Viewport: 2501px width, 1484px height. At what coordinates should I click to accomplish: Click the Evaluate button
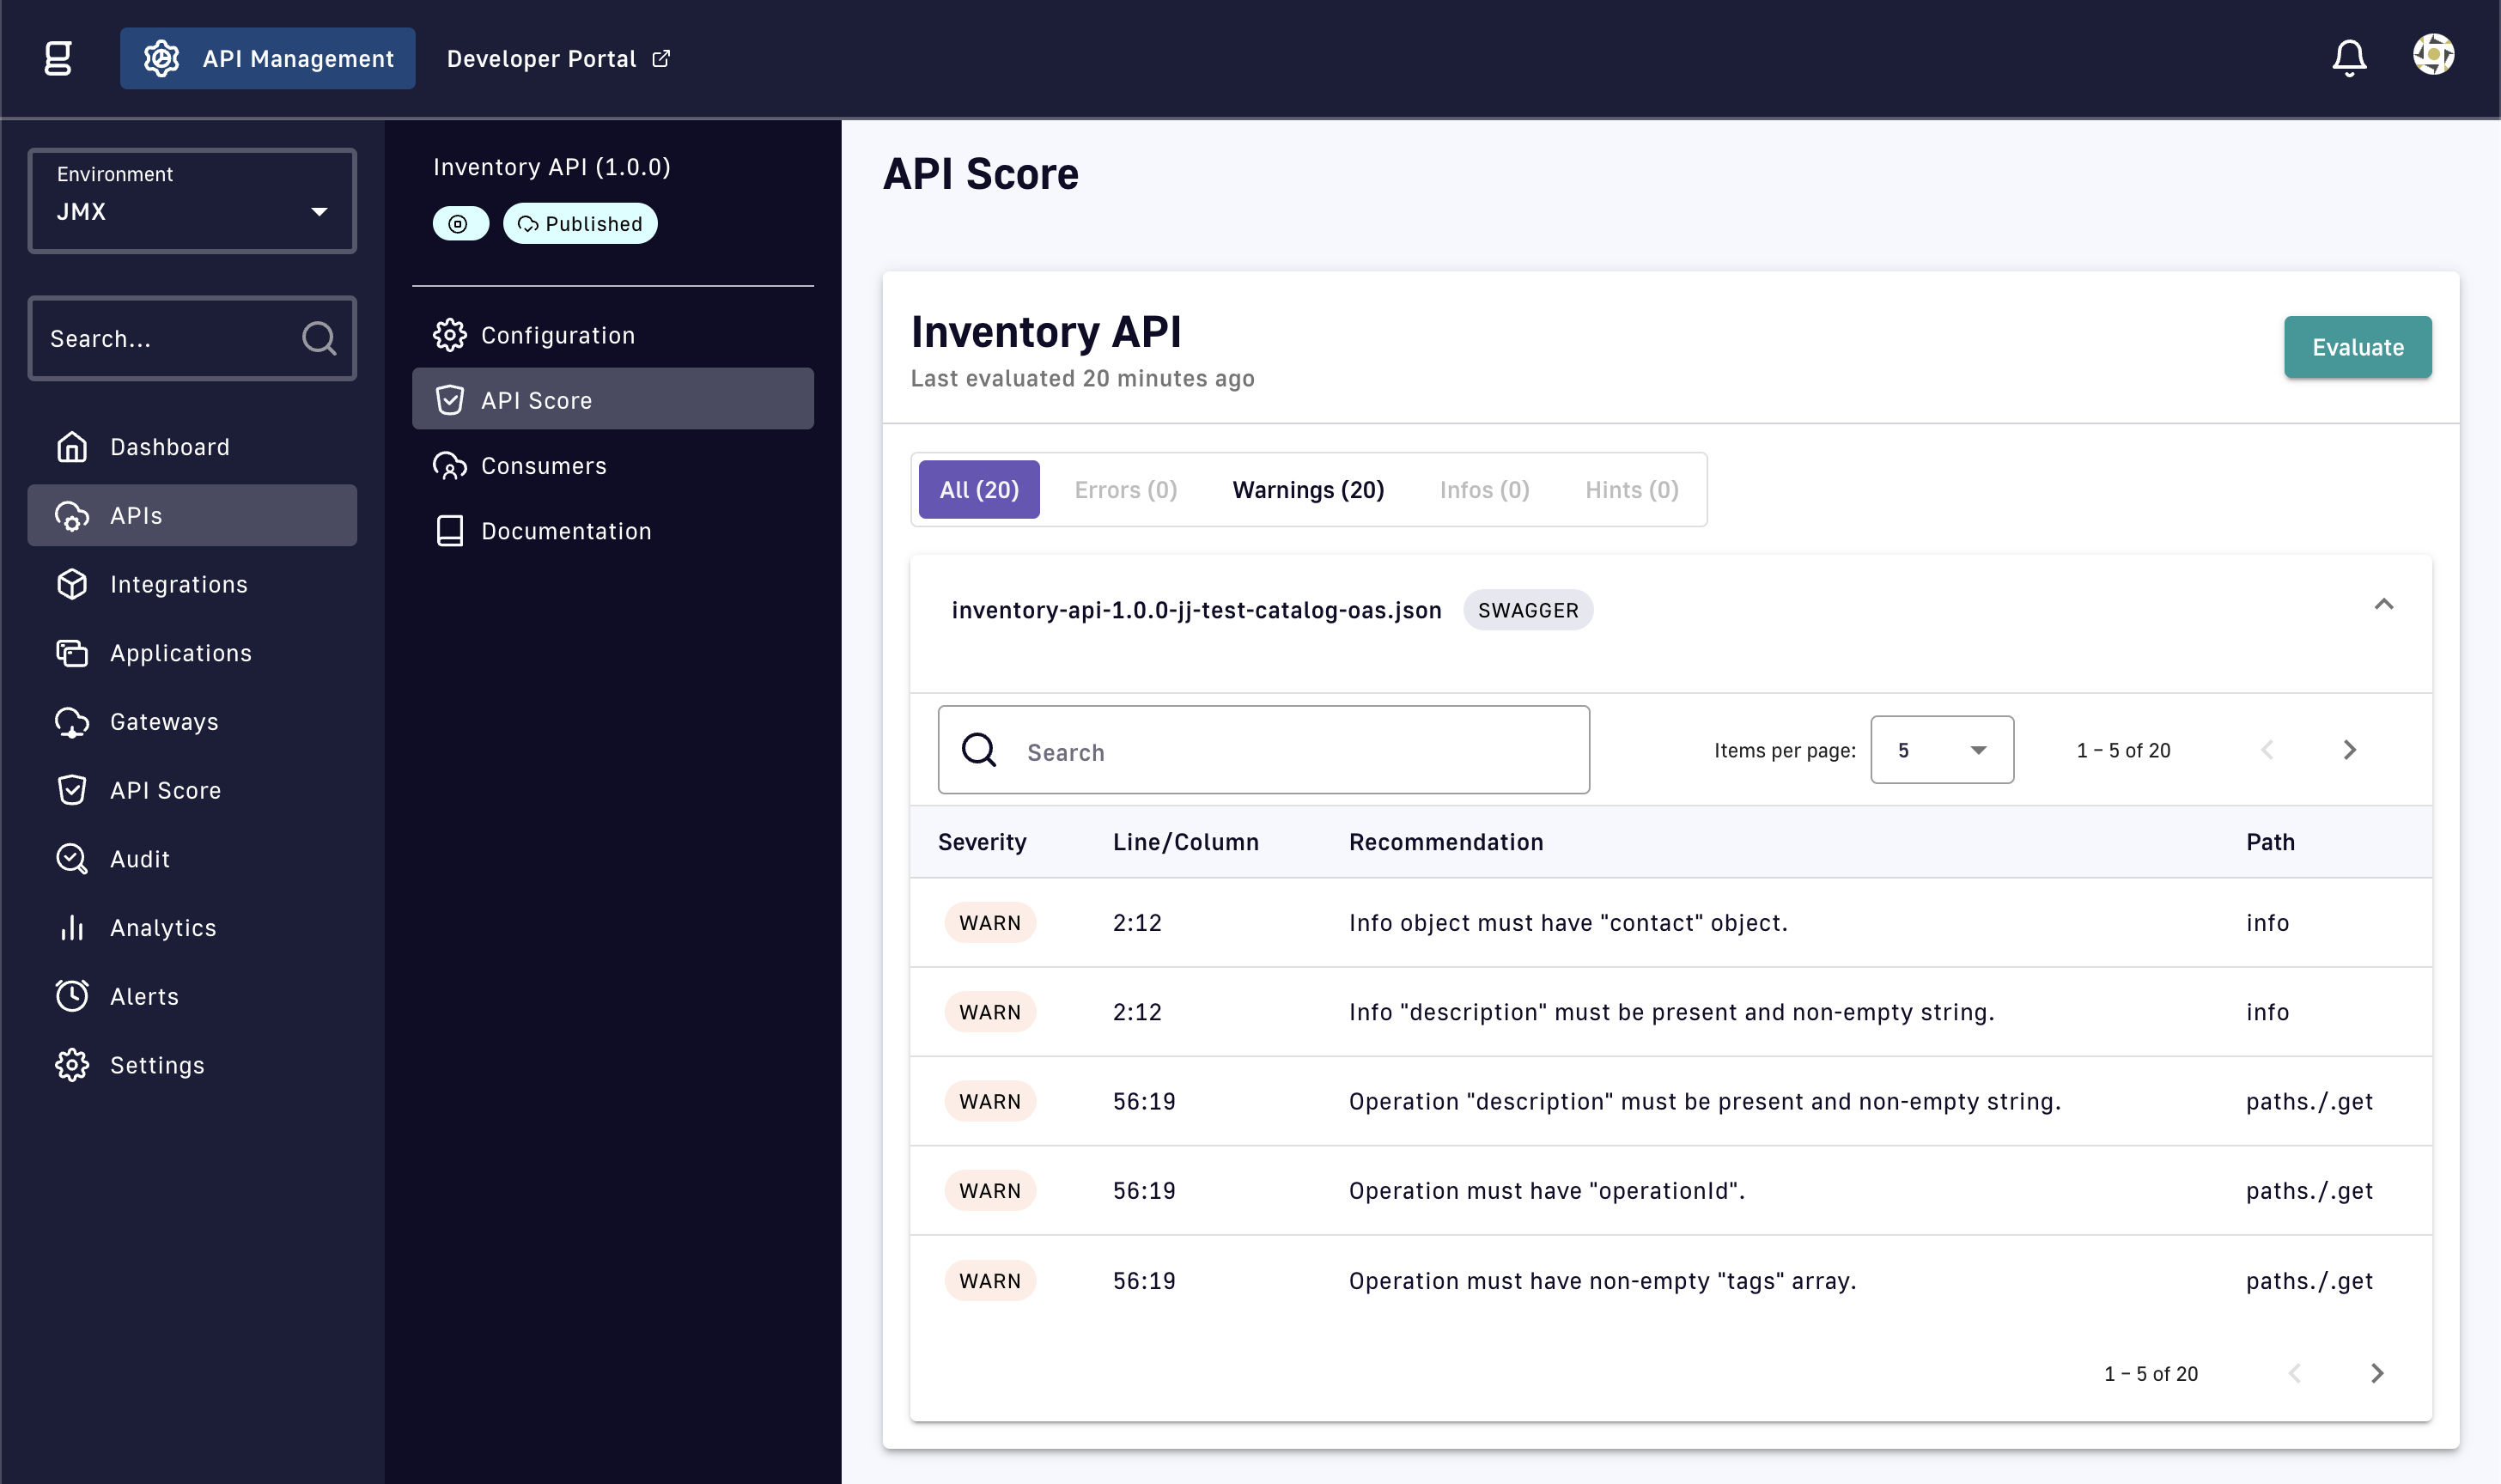[x=2358, y=346]
